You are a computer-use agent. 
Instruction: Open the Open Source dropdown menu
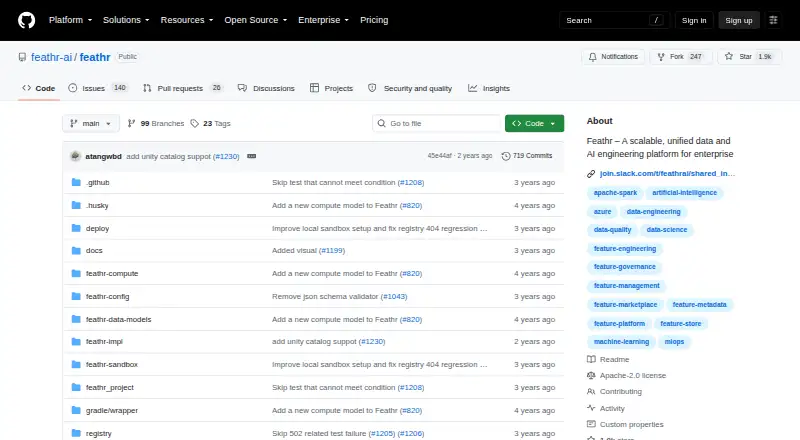(256, 20)
